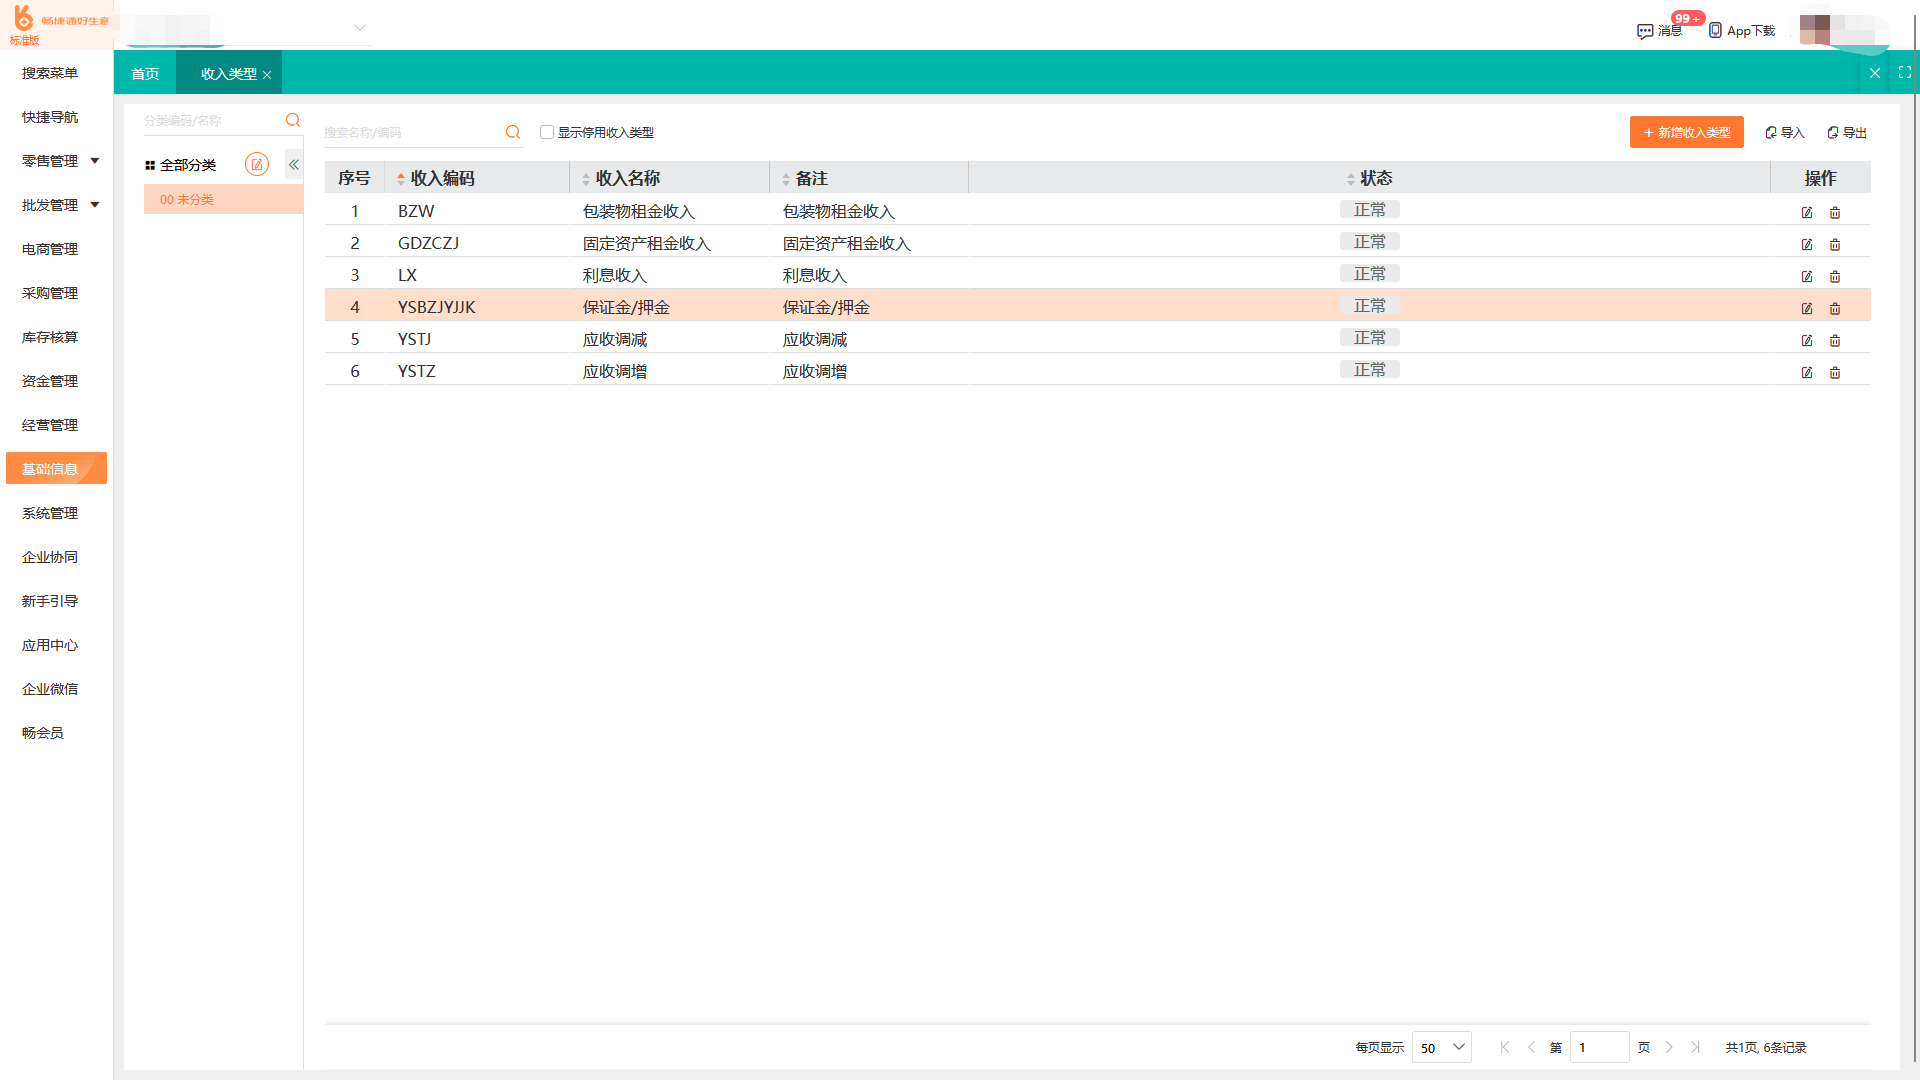
Task: Click the edit icon for YSBZJYJJK entry
Action: [1807, 306]
